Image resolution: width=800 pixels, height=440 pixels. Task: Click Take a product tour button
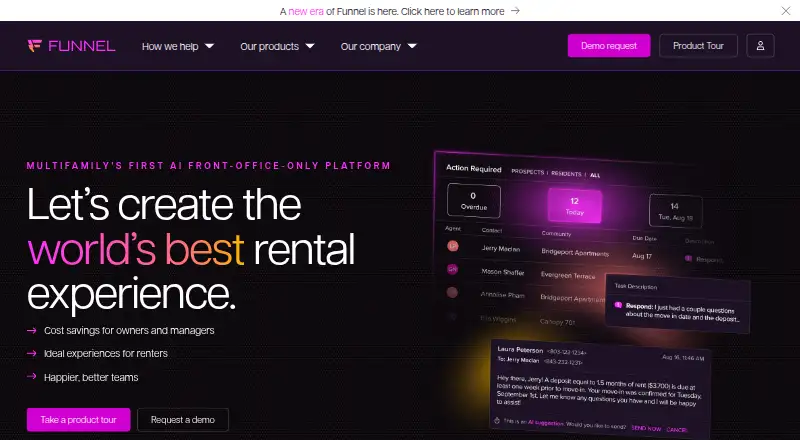(79, 420)
